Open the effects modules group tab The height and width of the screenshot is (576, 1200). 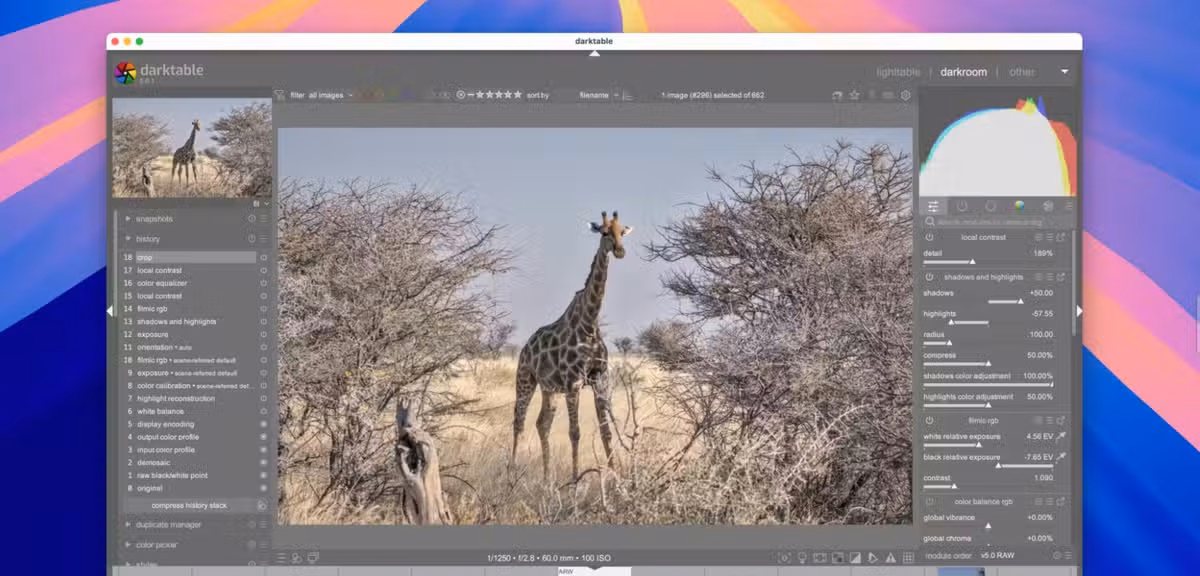(x=1048, y=206)
